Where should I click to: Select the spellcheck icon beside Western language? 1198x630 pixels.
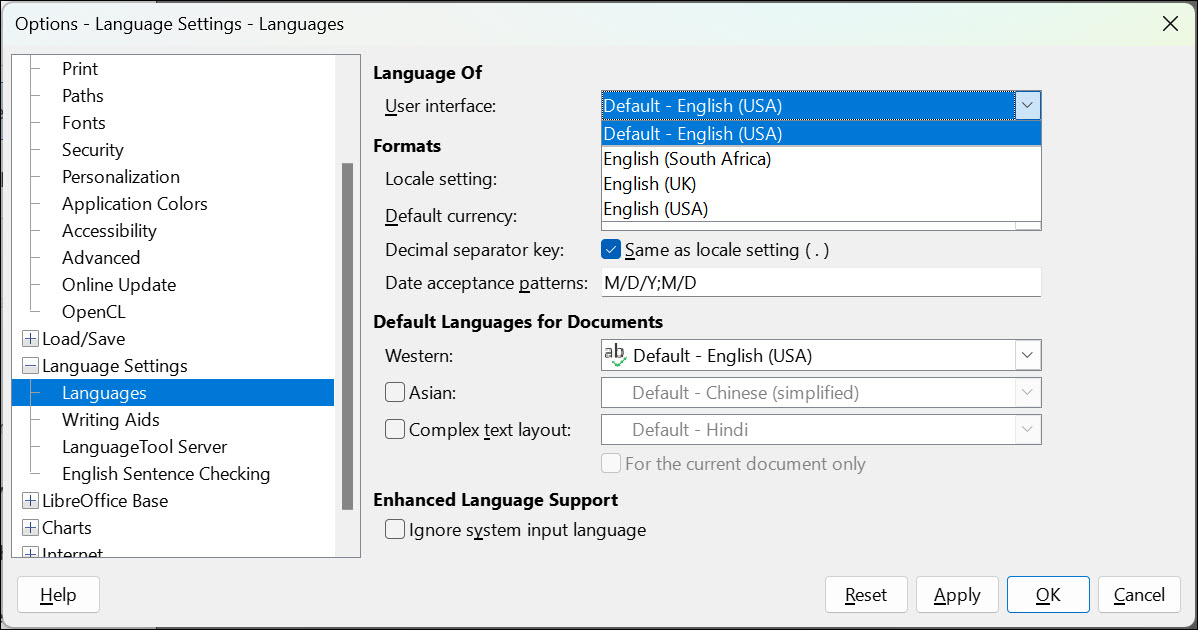click(614, 354)
